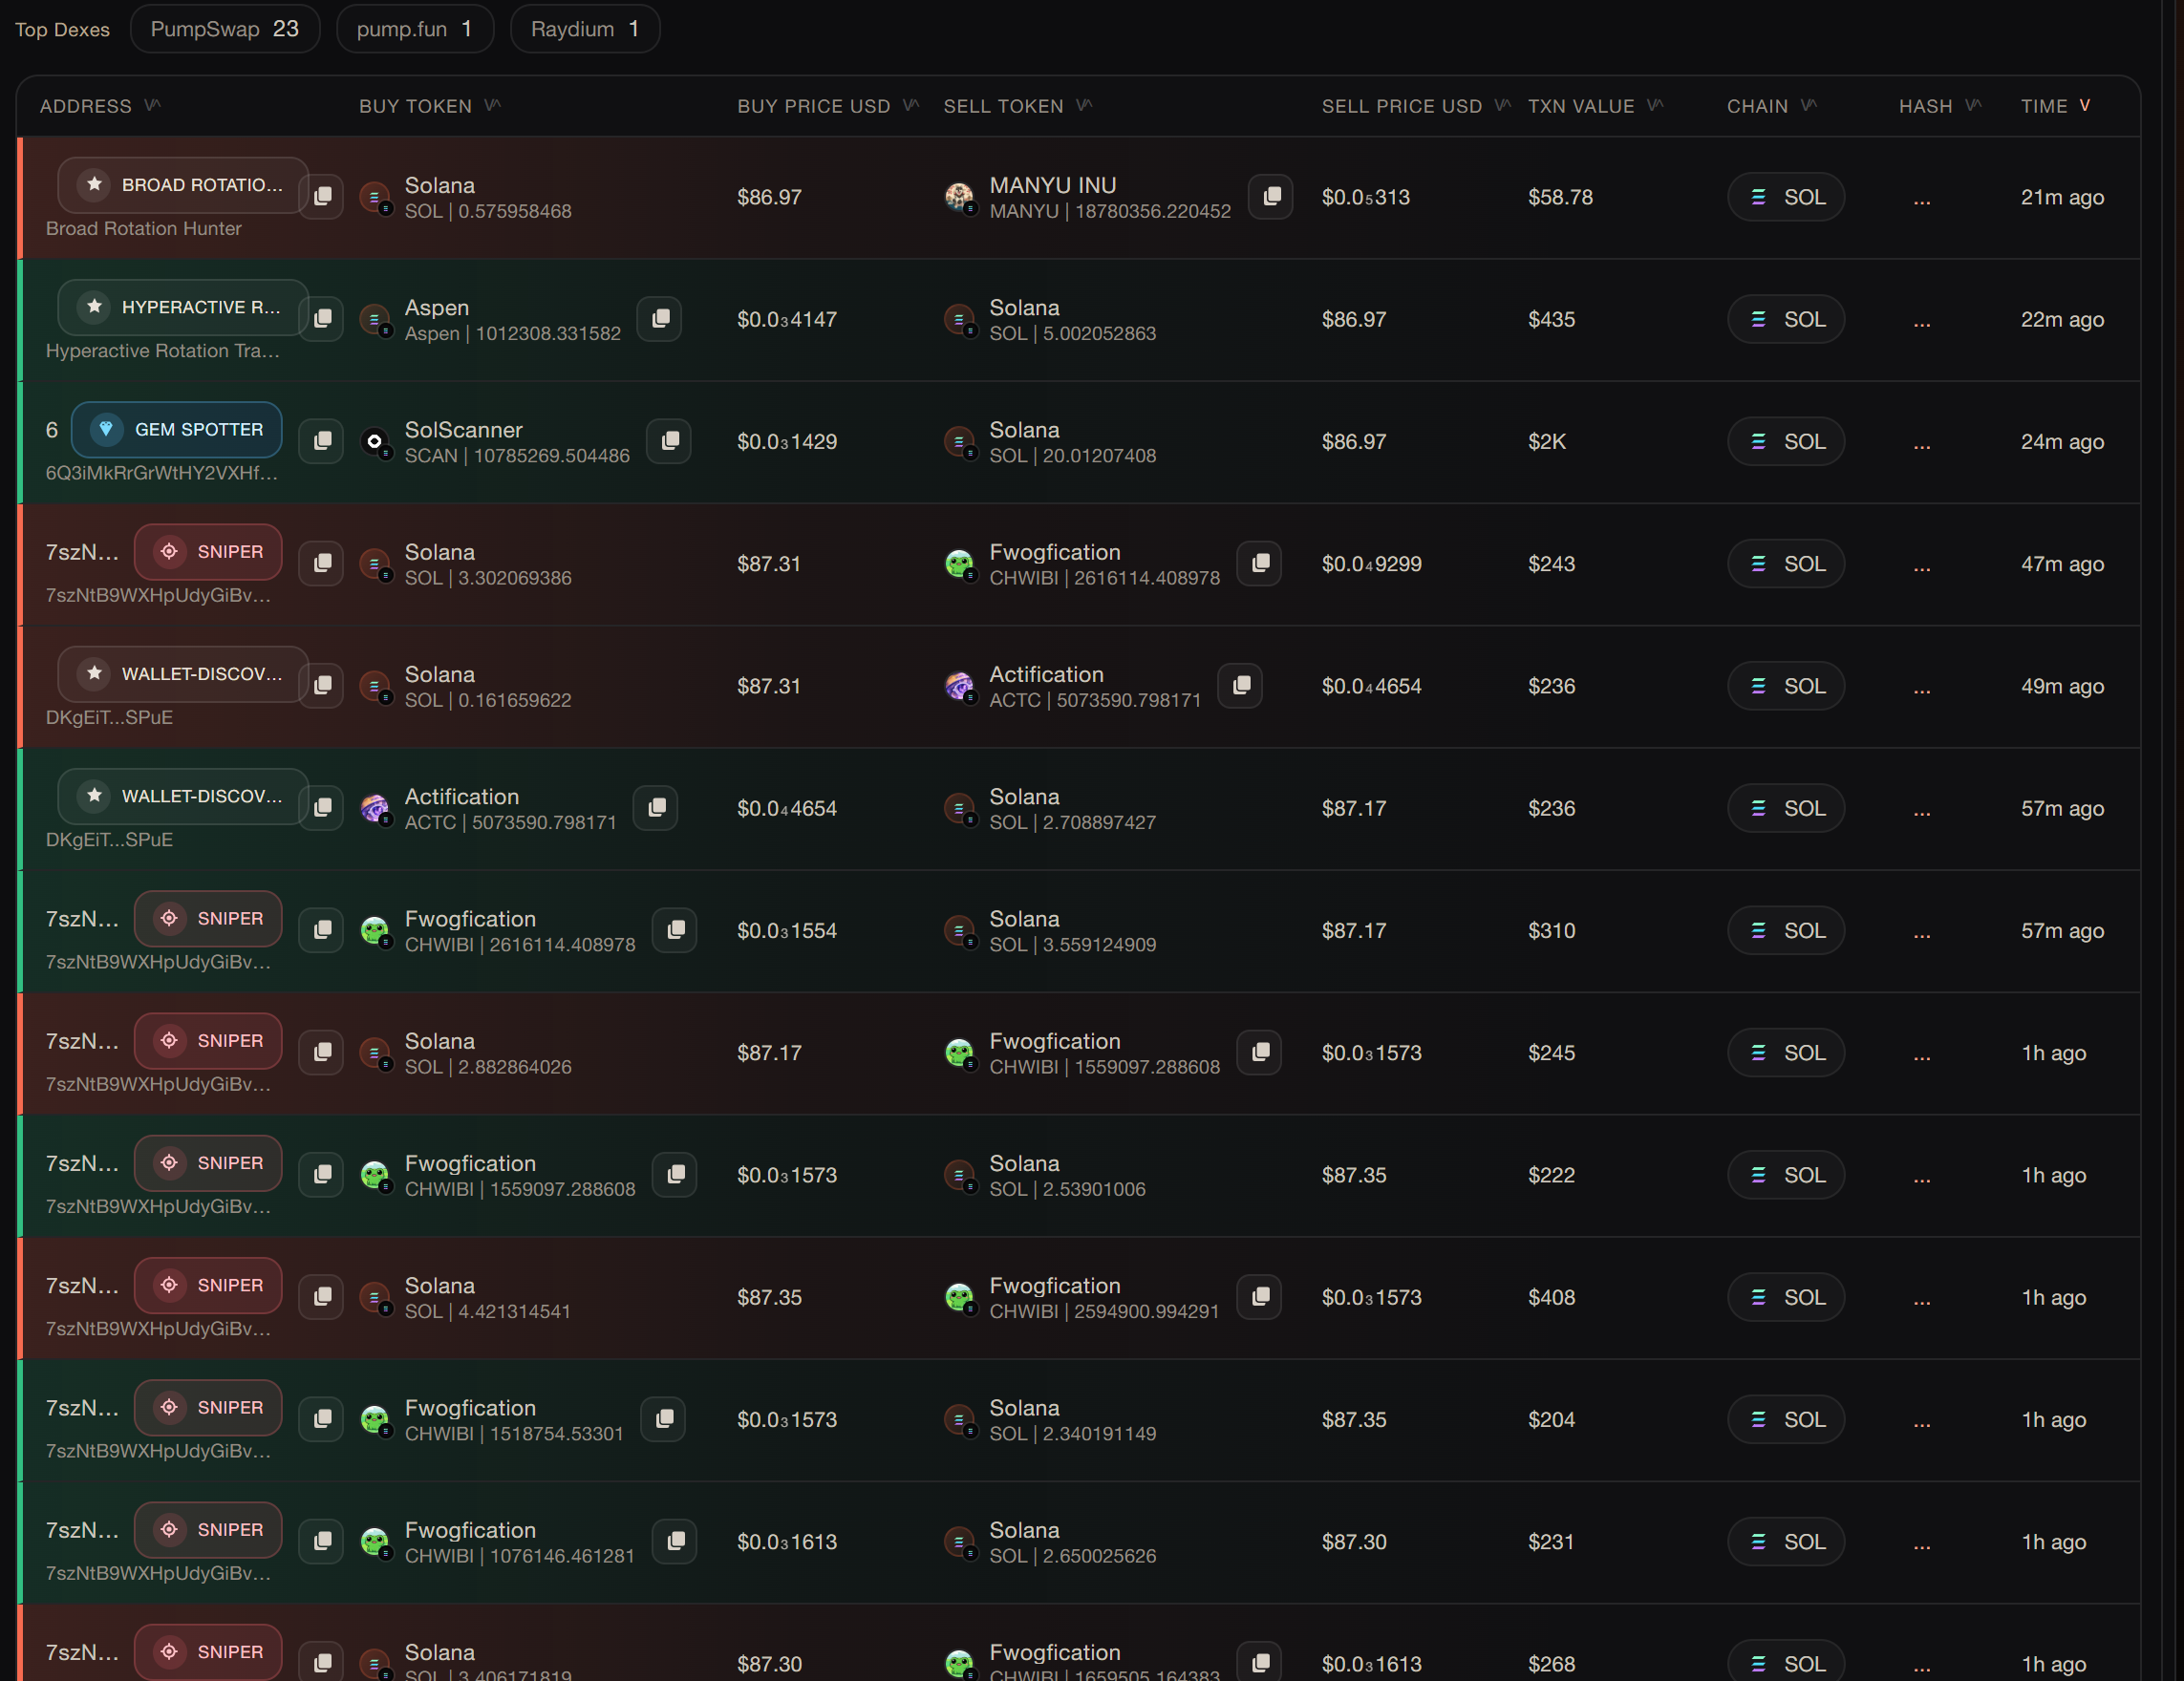
Task: Click the diamond icon in GEM SPOTTER badge
Action: click(107, 429)
